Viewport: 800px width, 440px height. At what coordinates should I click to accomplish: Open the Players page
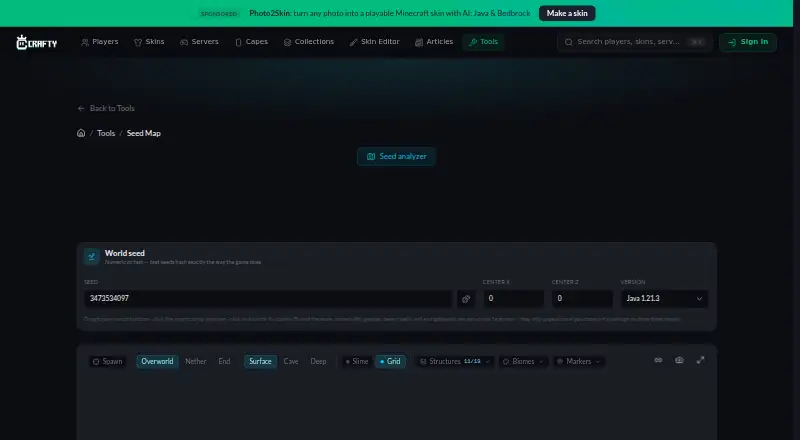point(99,42)
